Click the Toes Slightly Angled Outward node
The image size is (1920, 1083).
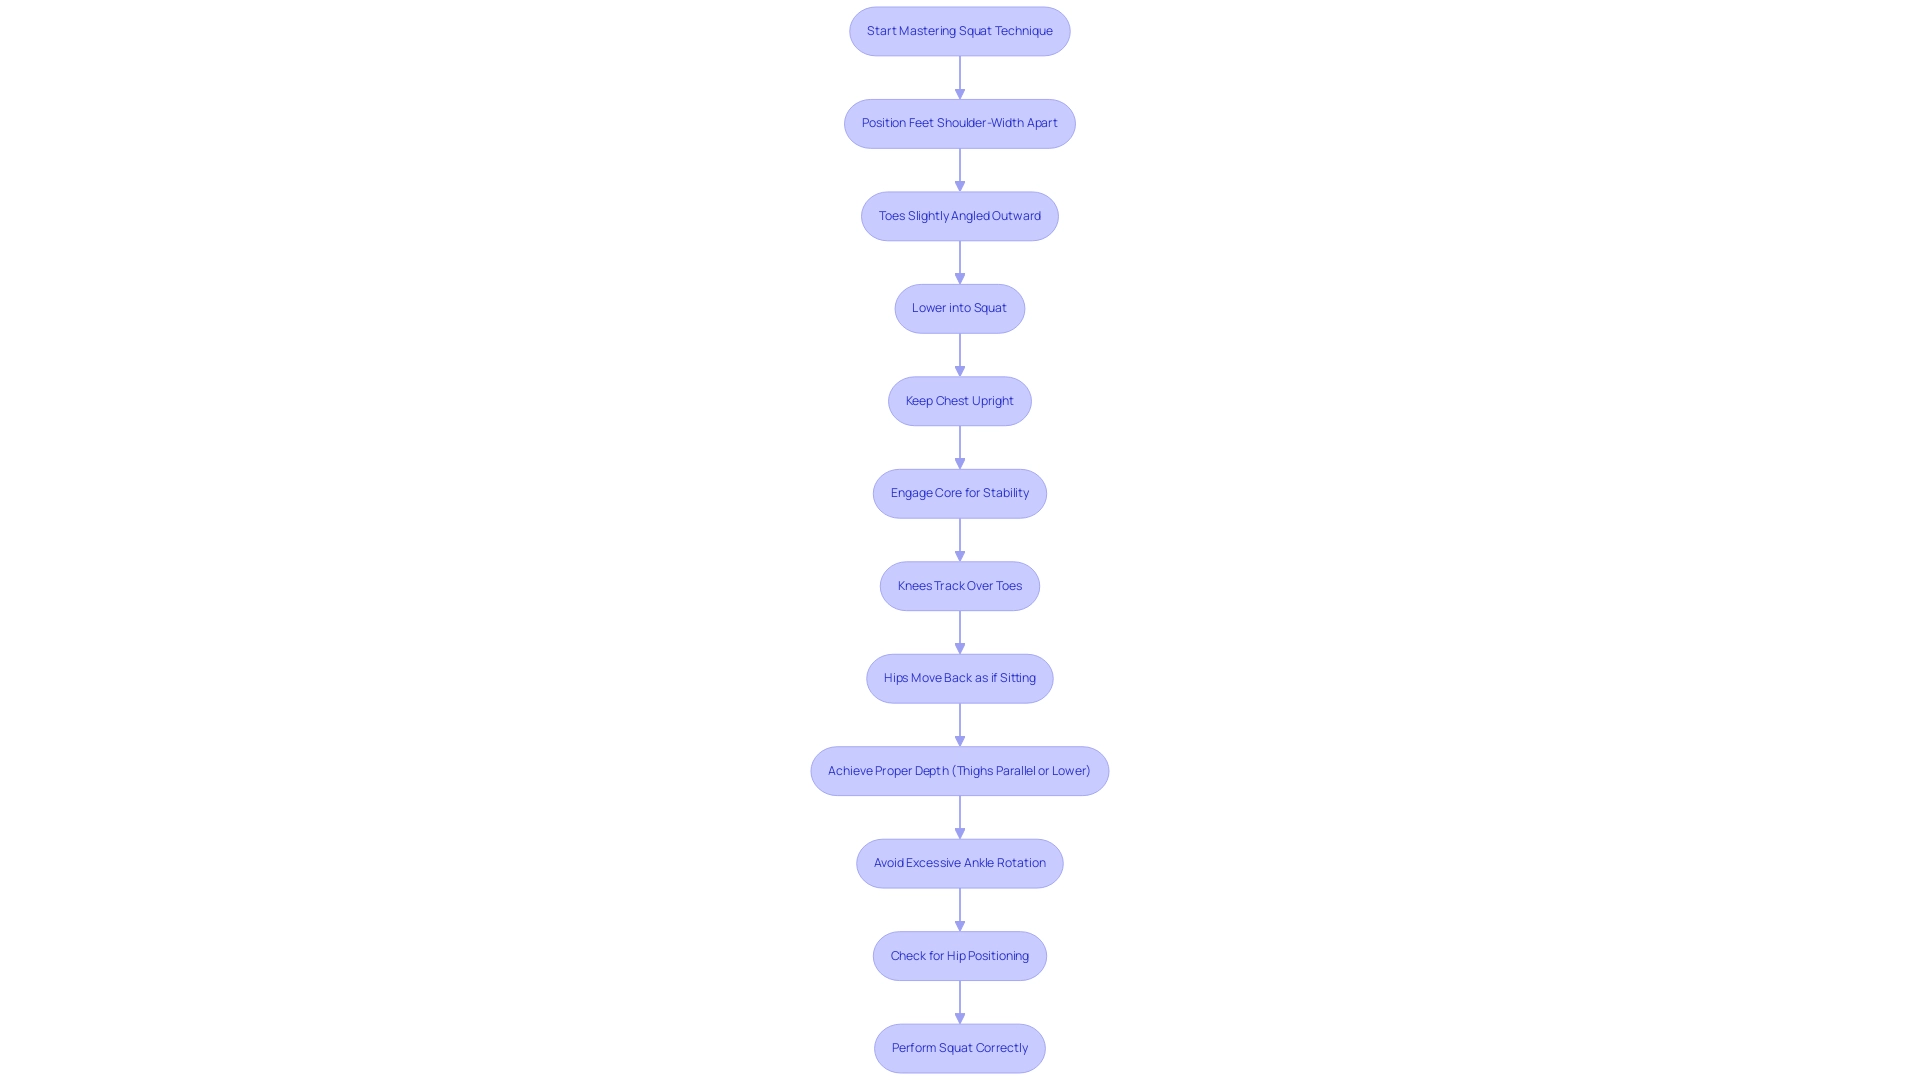pos(959,215)
